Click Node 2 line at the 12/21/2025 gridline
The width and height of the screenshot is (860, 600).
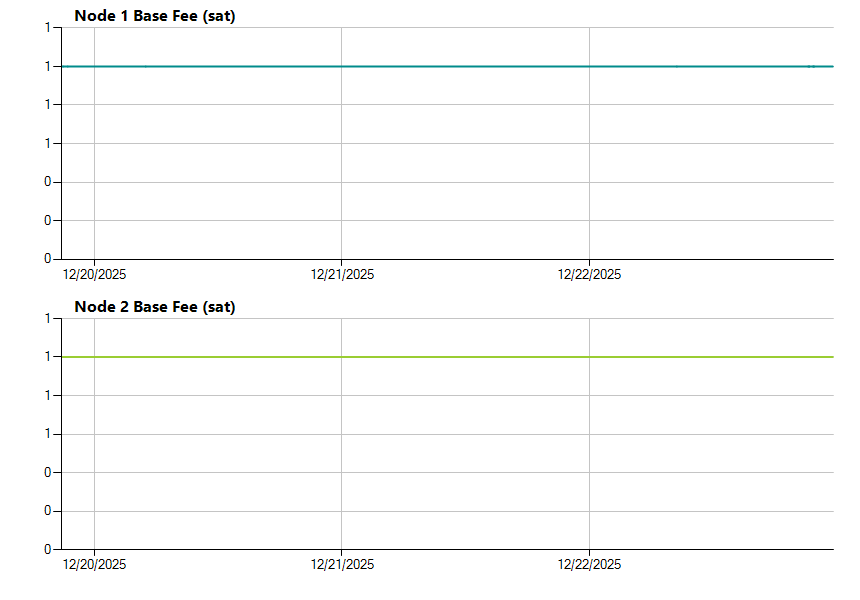click(342, 357)
